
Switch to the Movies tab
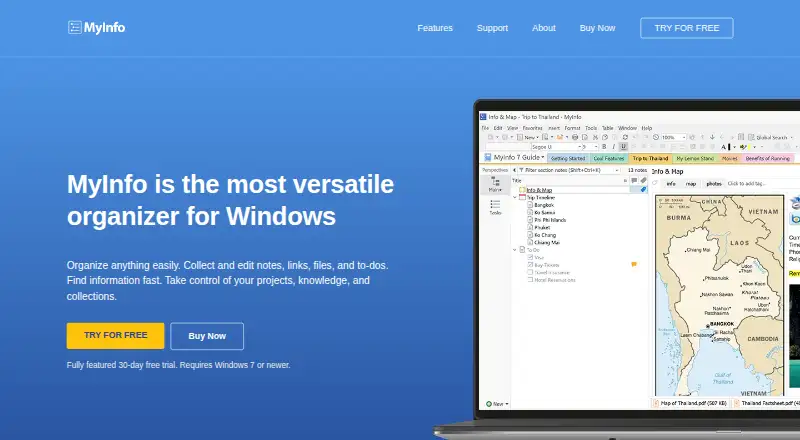pos(730,158)
